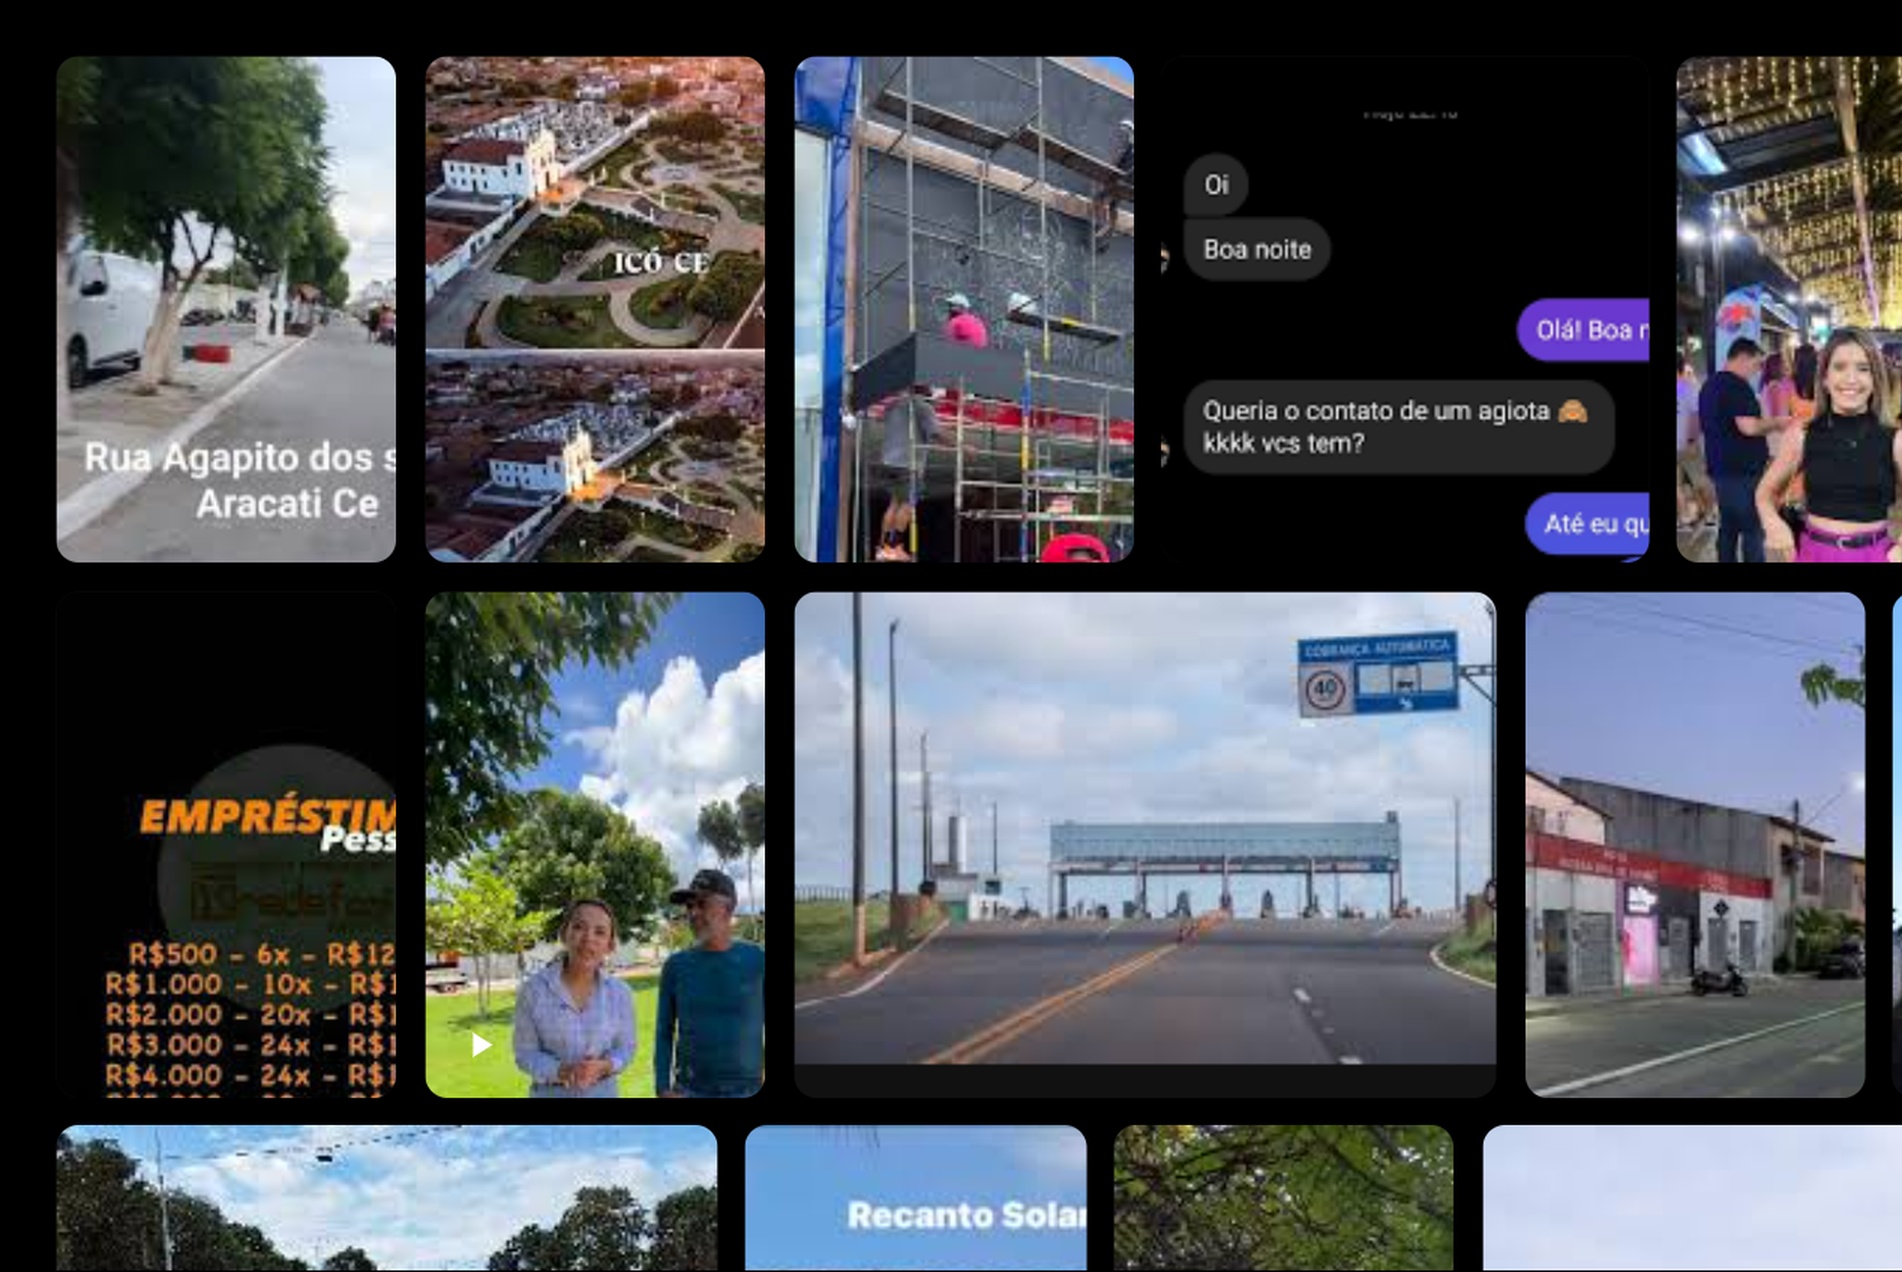Open the smiling woman under festival lights photo
Screen dimensions: 1902x1272
[x=1788, y=309]
